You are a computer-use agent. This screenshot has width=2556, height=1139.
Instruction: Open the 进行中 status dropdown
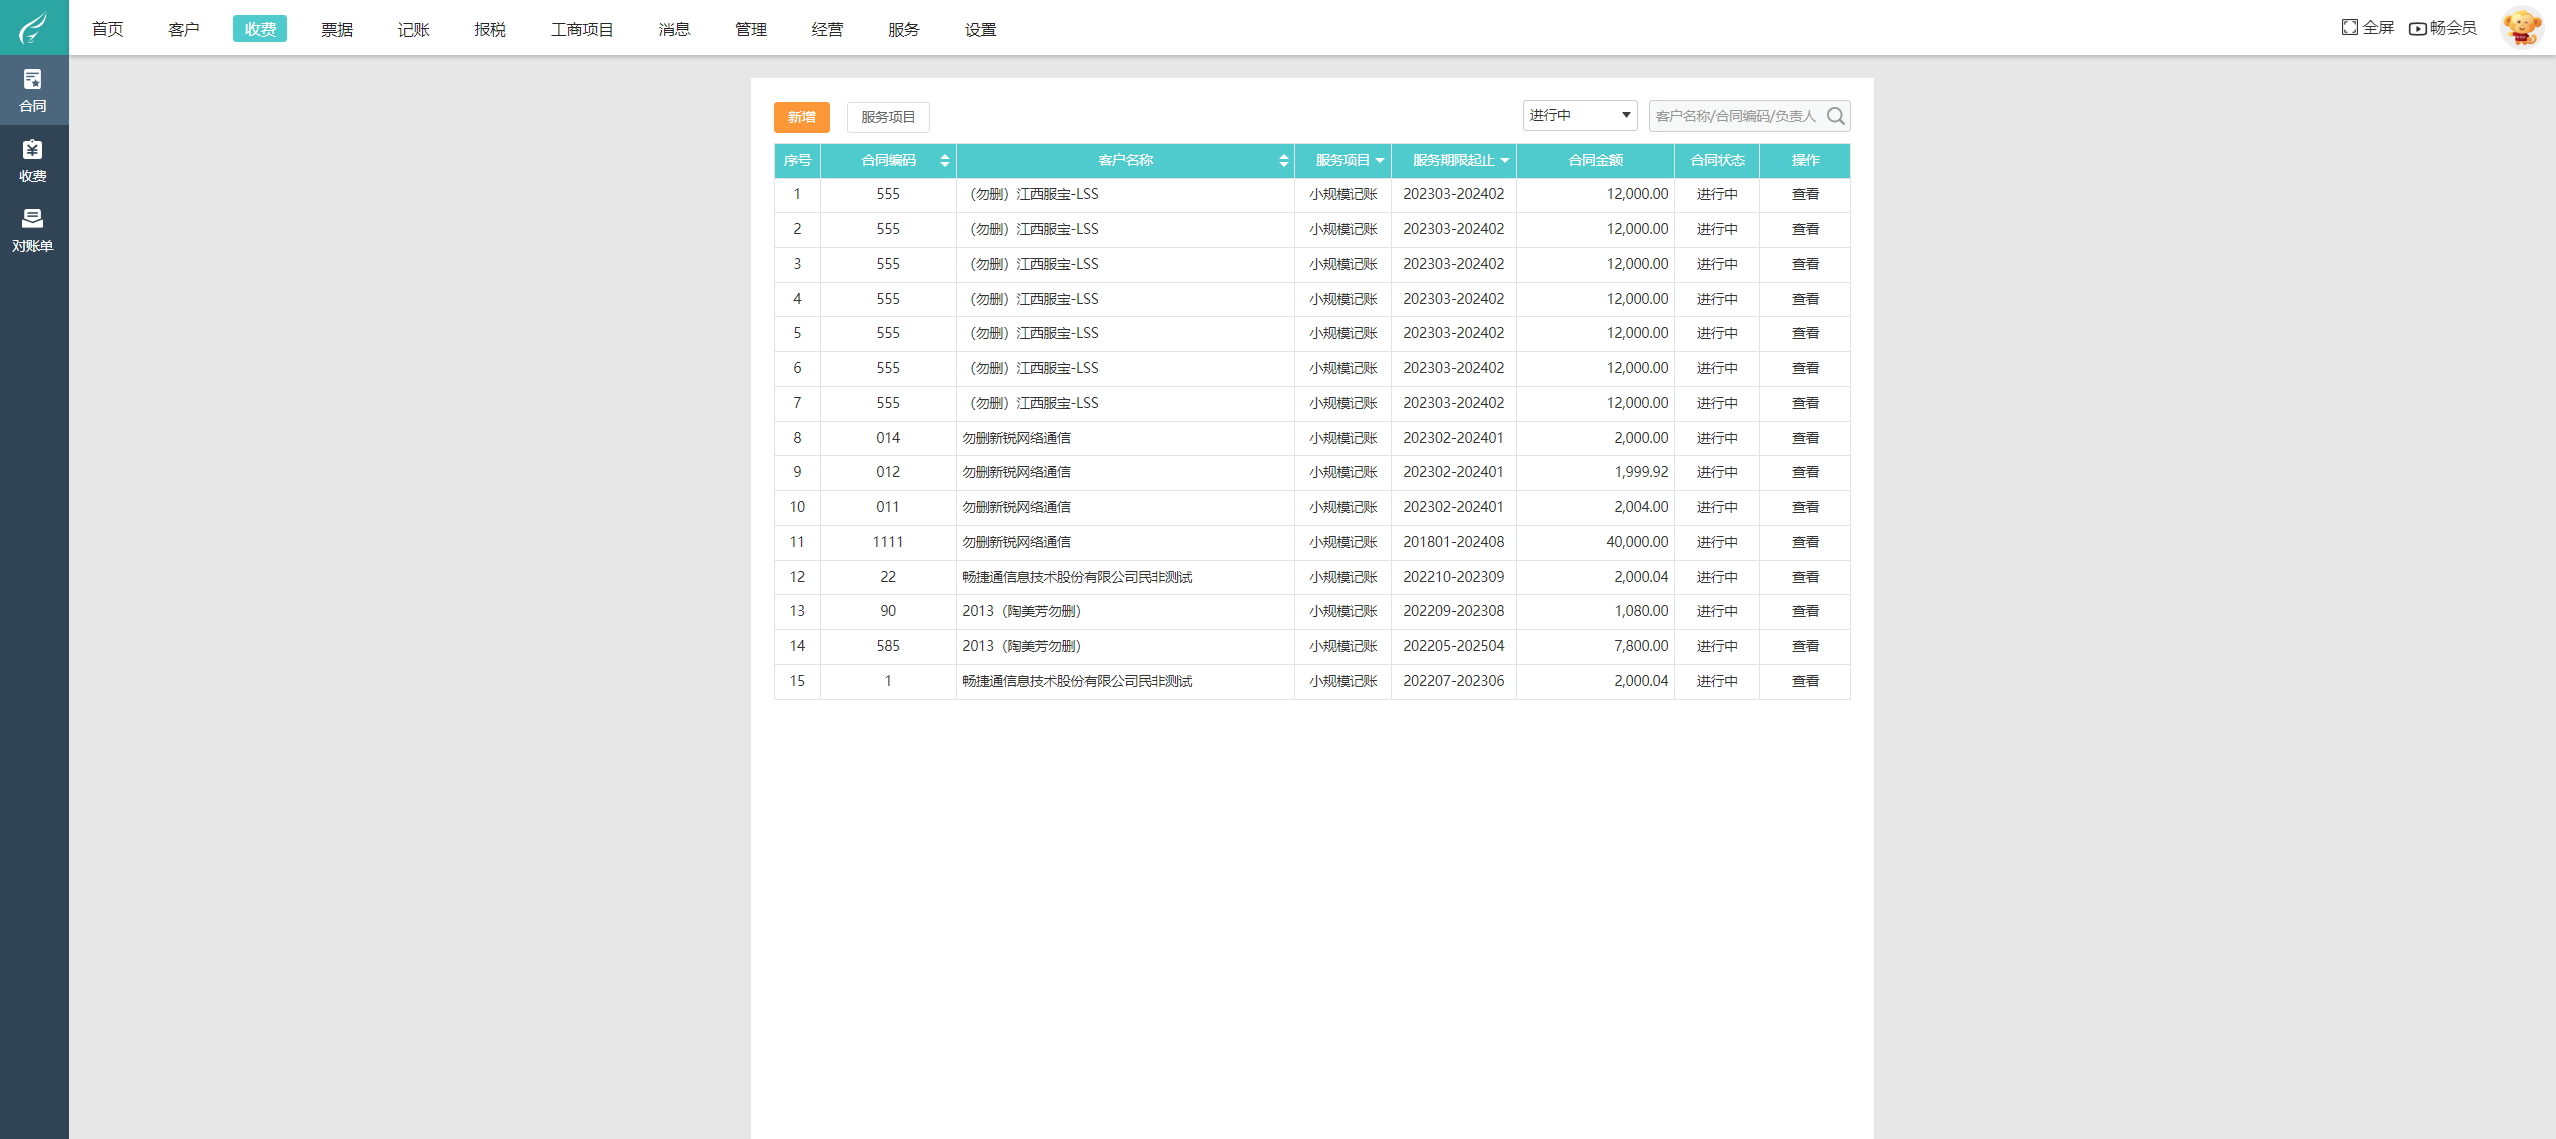[1575, 116]
